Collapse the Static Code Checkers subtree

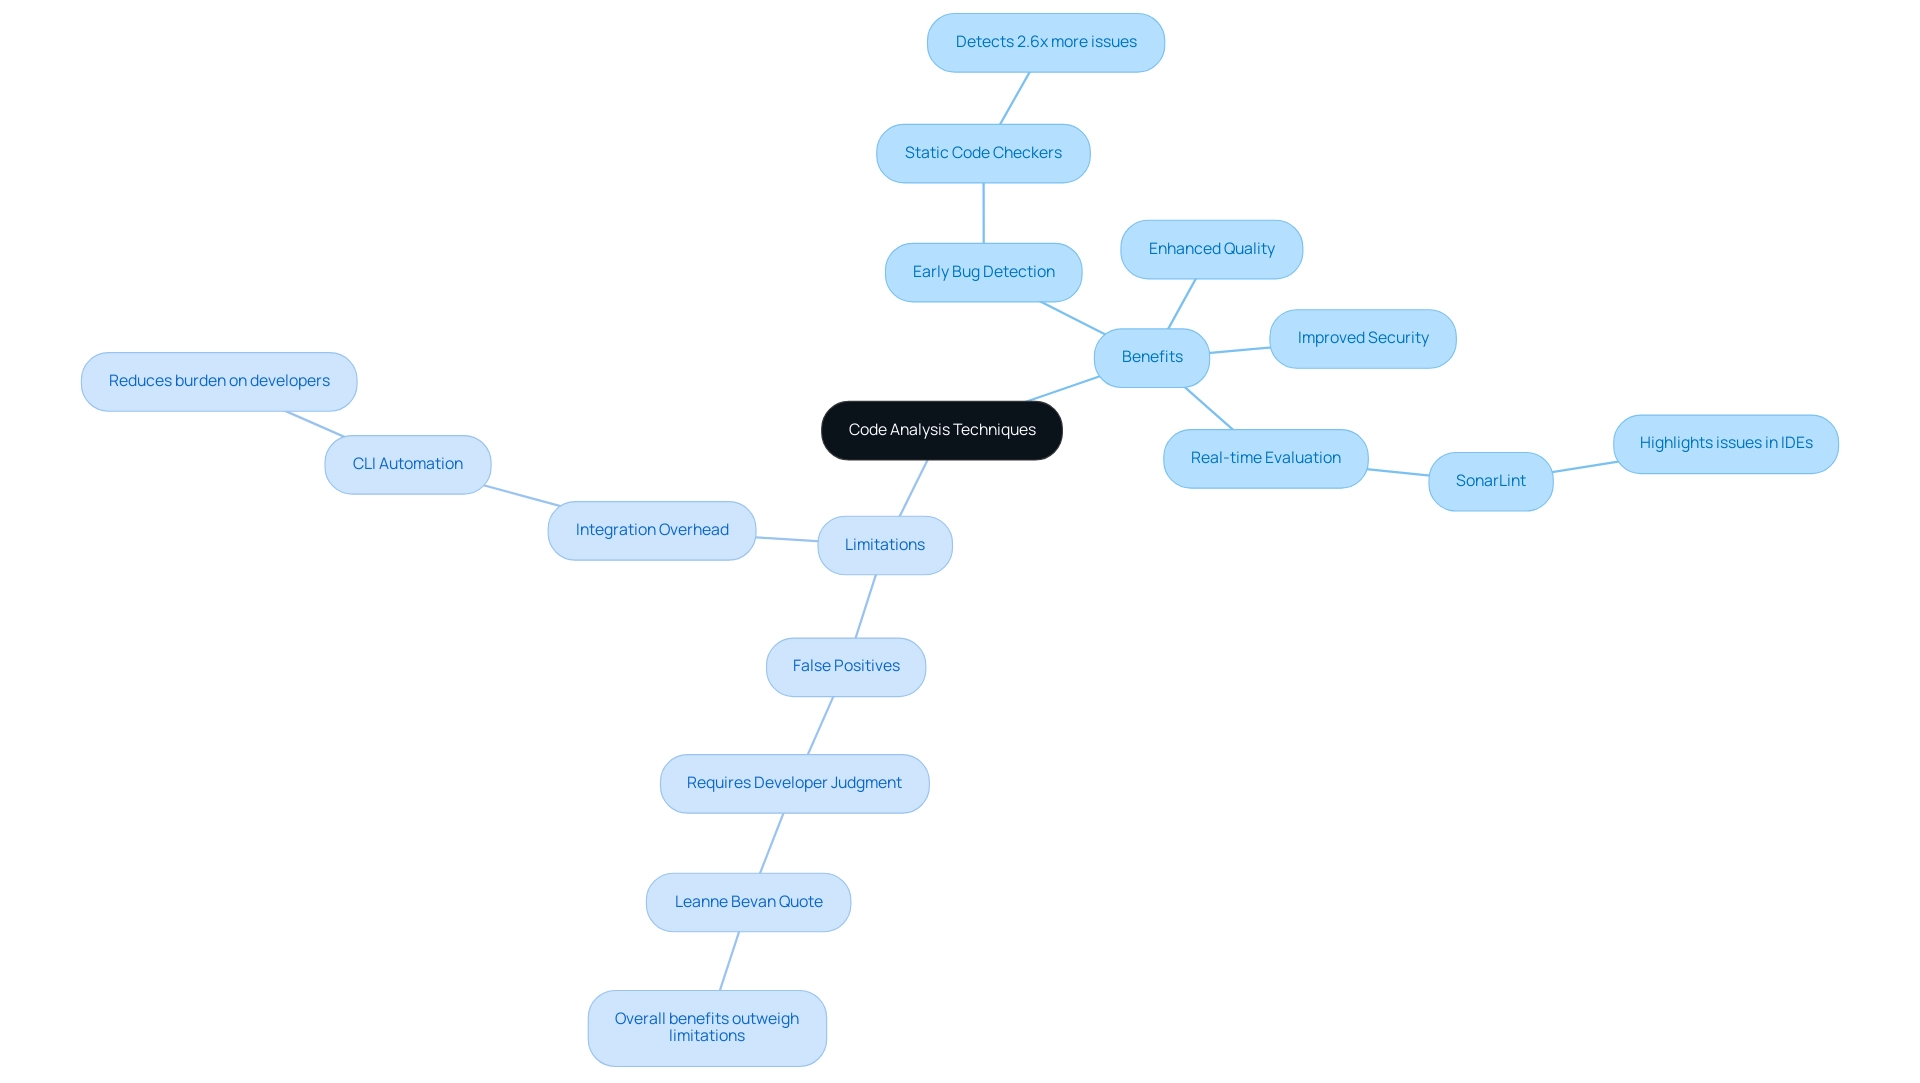pyautogui.click(x=982, y=152)
